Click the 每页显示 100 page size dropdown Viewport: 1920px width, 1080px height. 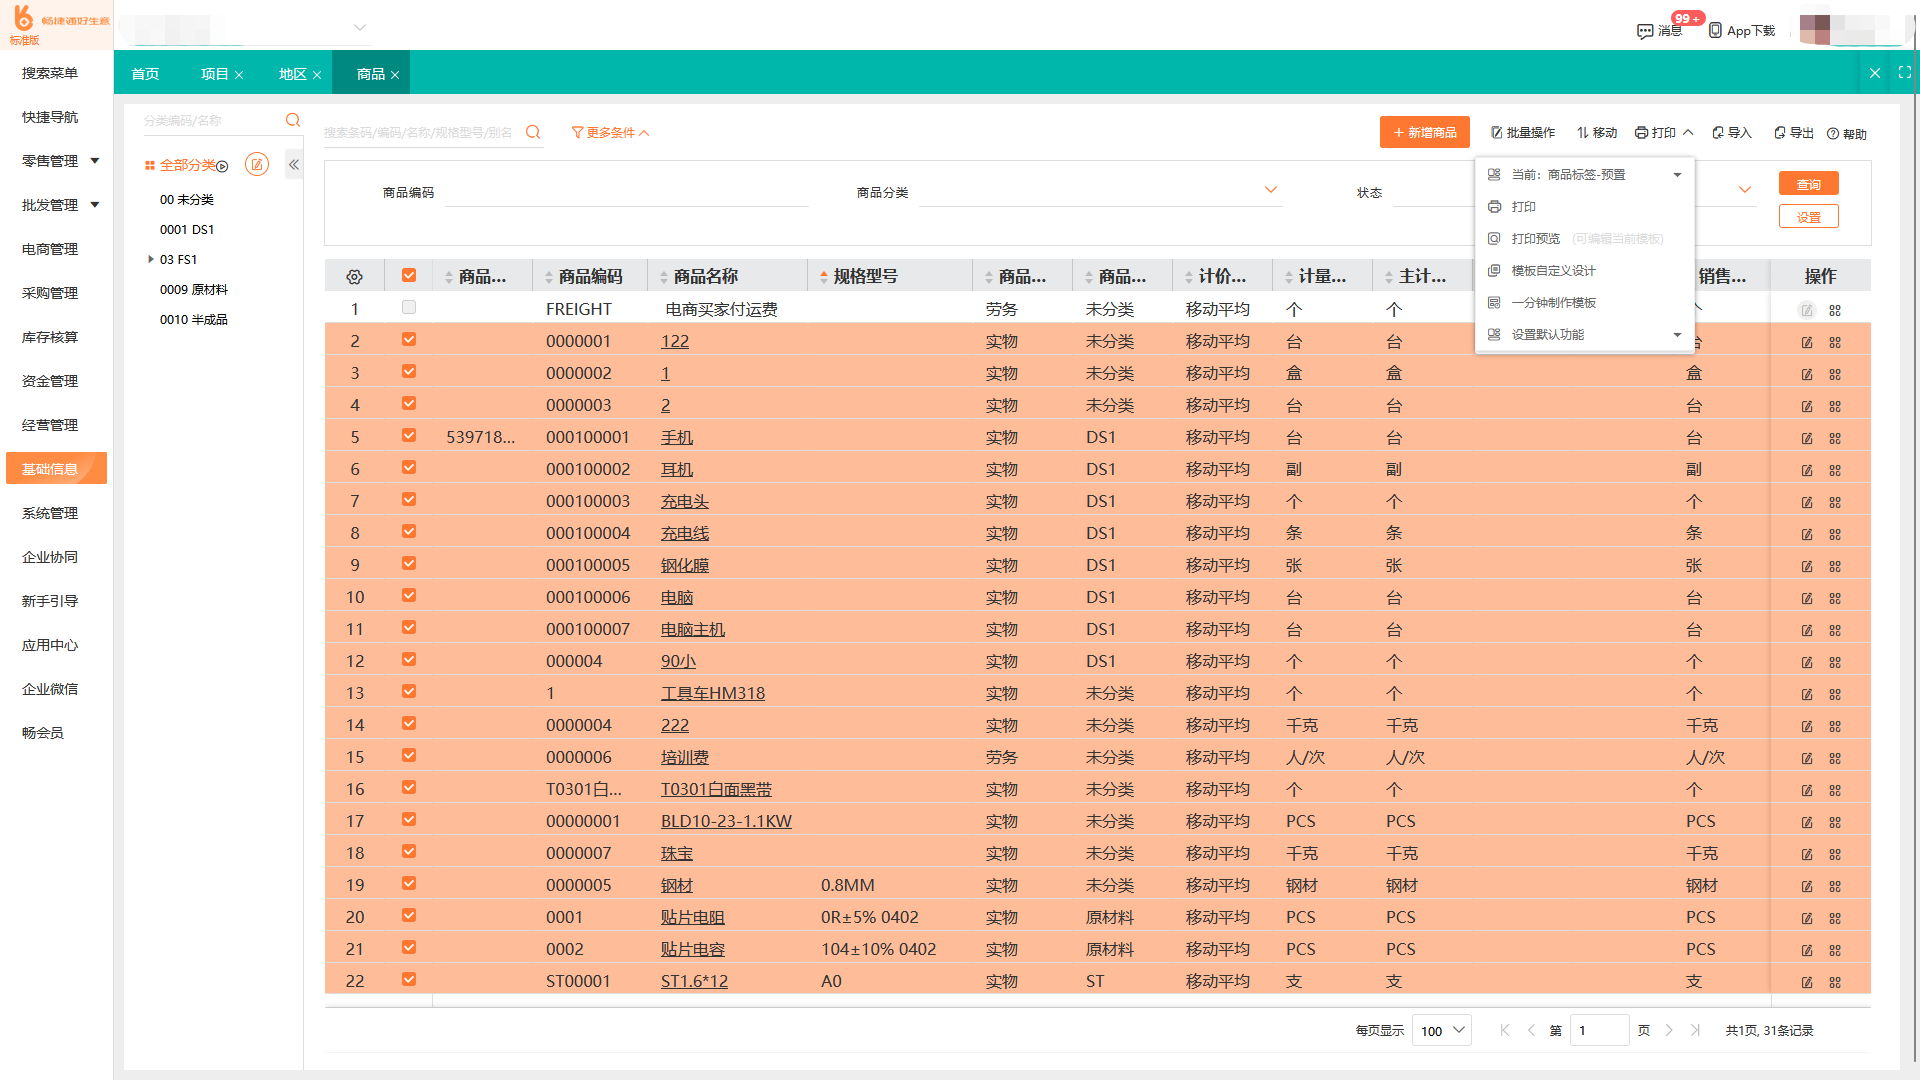click(x=1441, y=1030)
